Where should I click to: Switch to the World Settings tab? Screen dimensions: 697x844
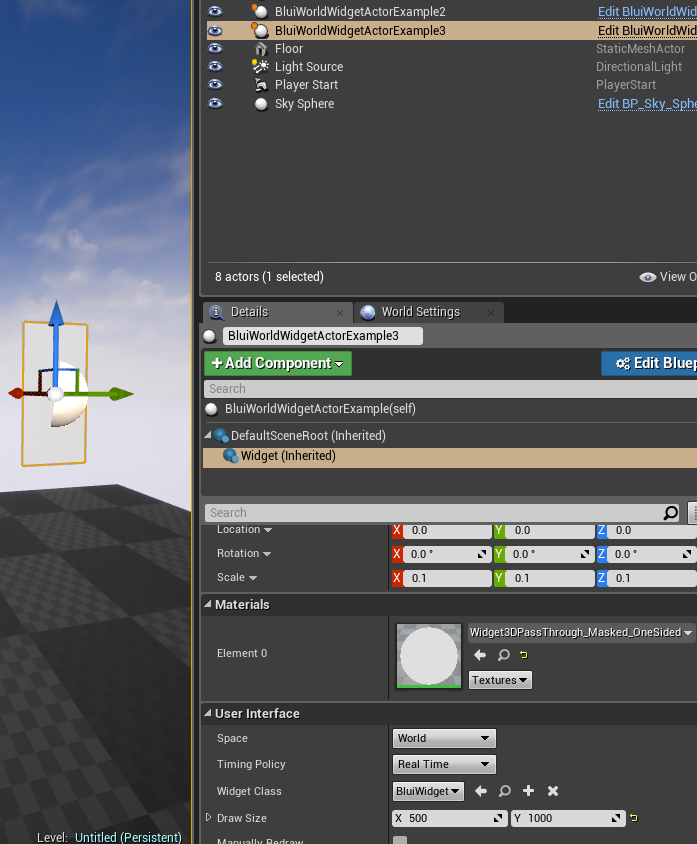pyautogui.click(x=420, y=312)
